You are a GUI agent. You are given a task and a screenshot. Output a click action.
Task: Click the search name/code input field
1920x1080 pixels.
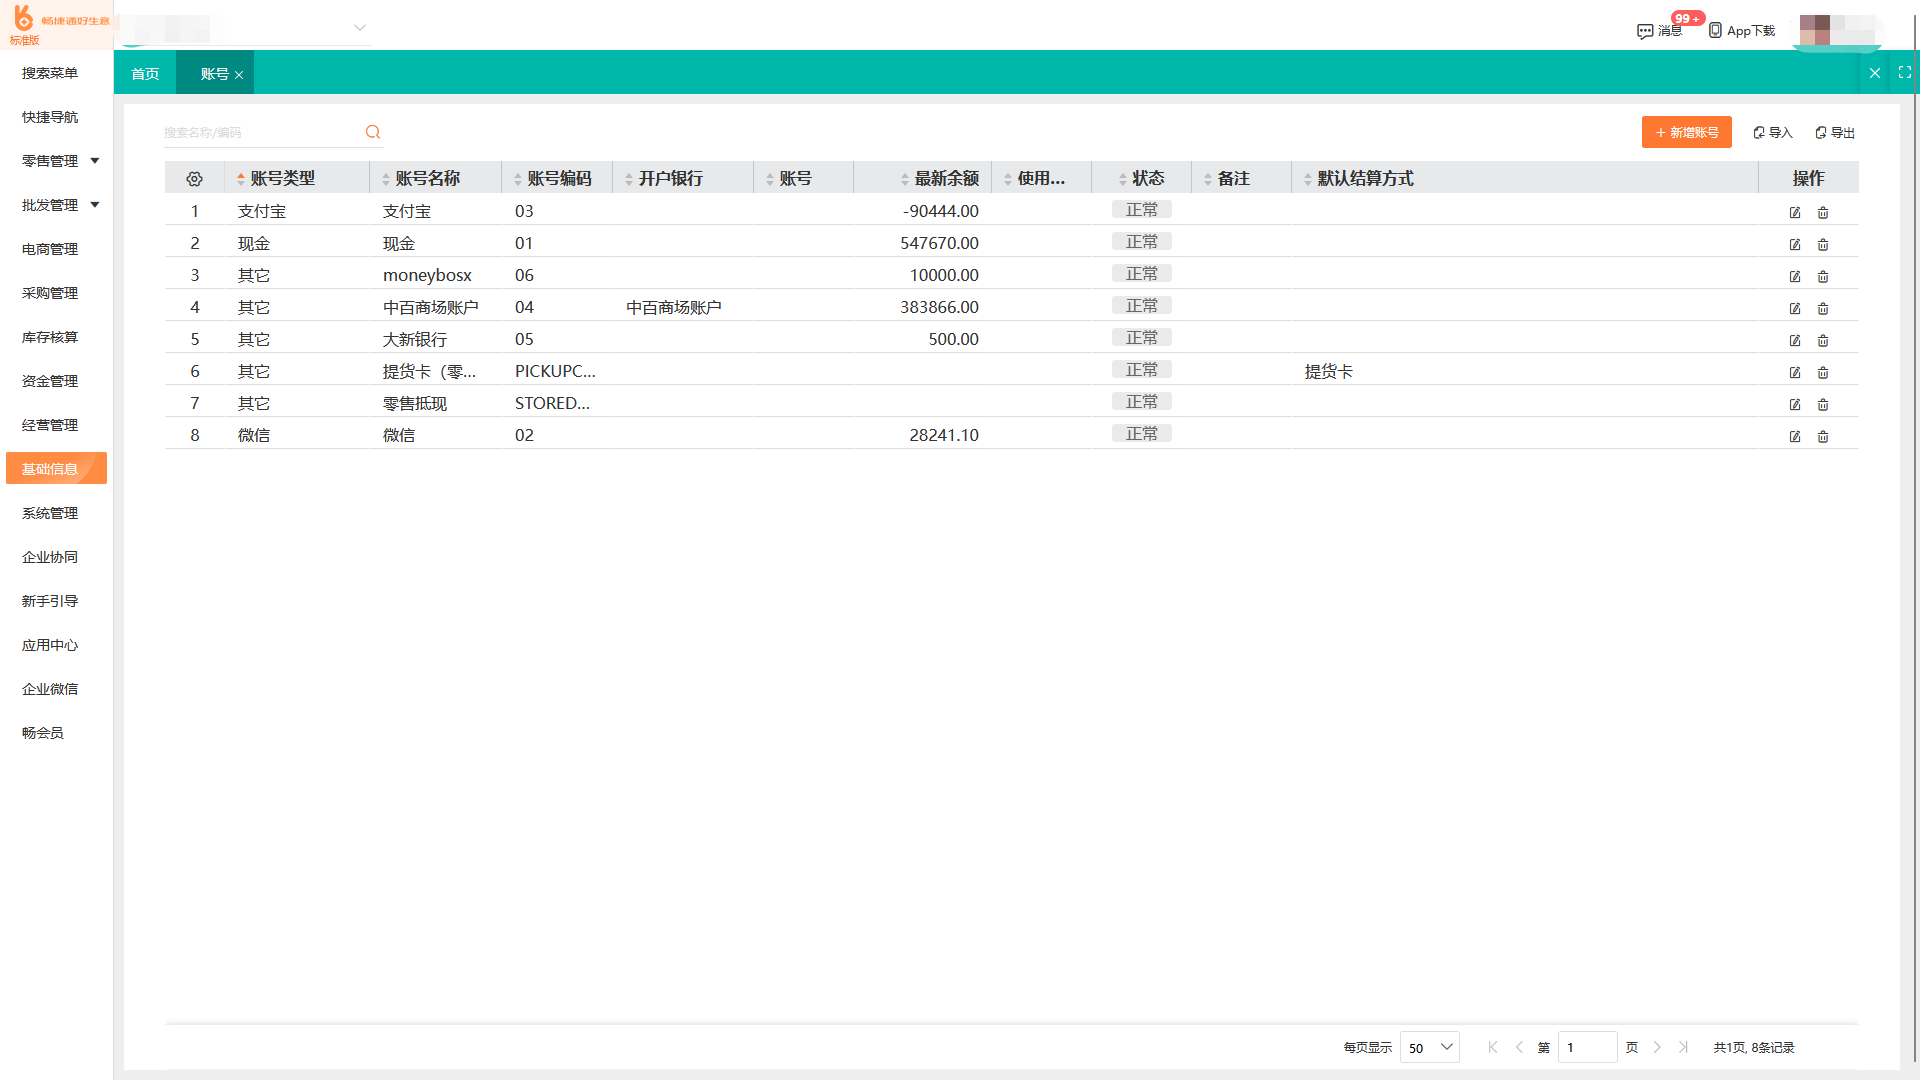(x=260, y=132)
